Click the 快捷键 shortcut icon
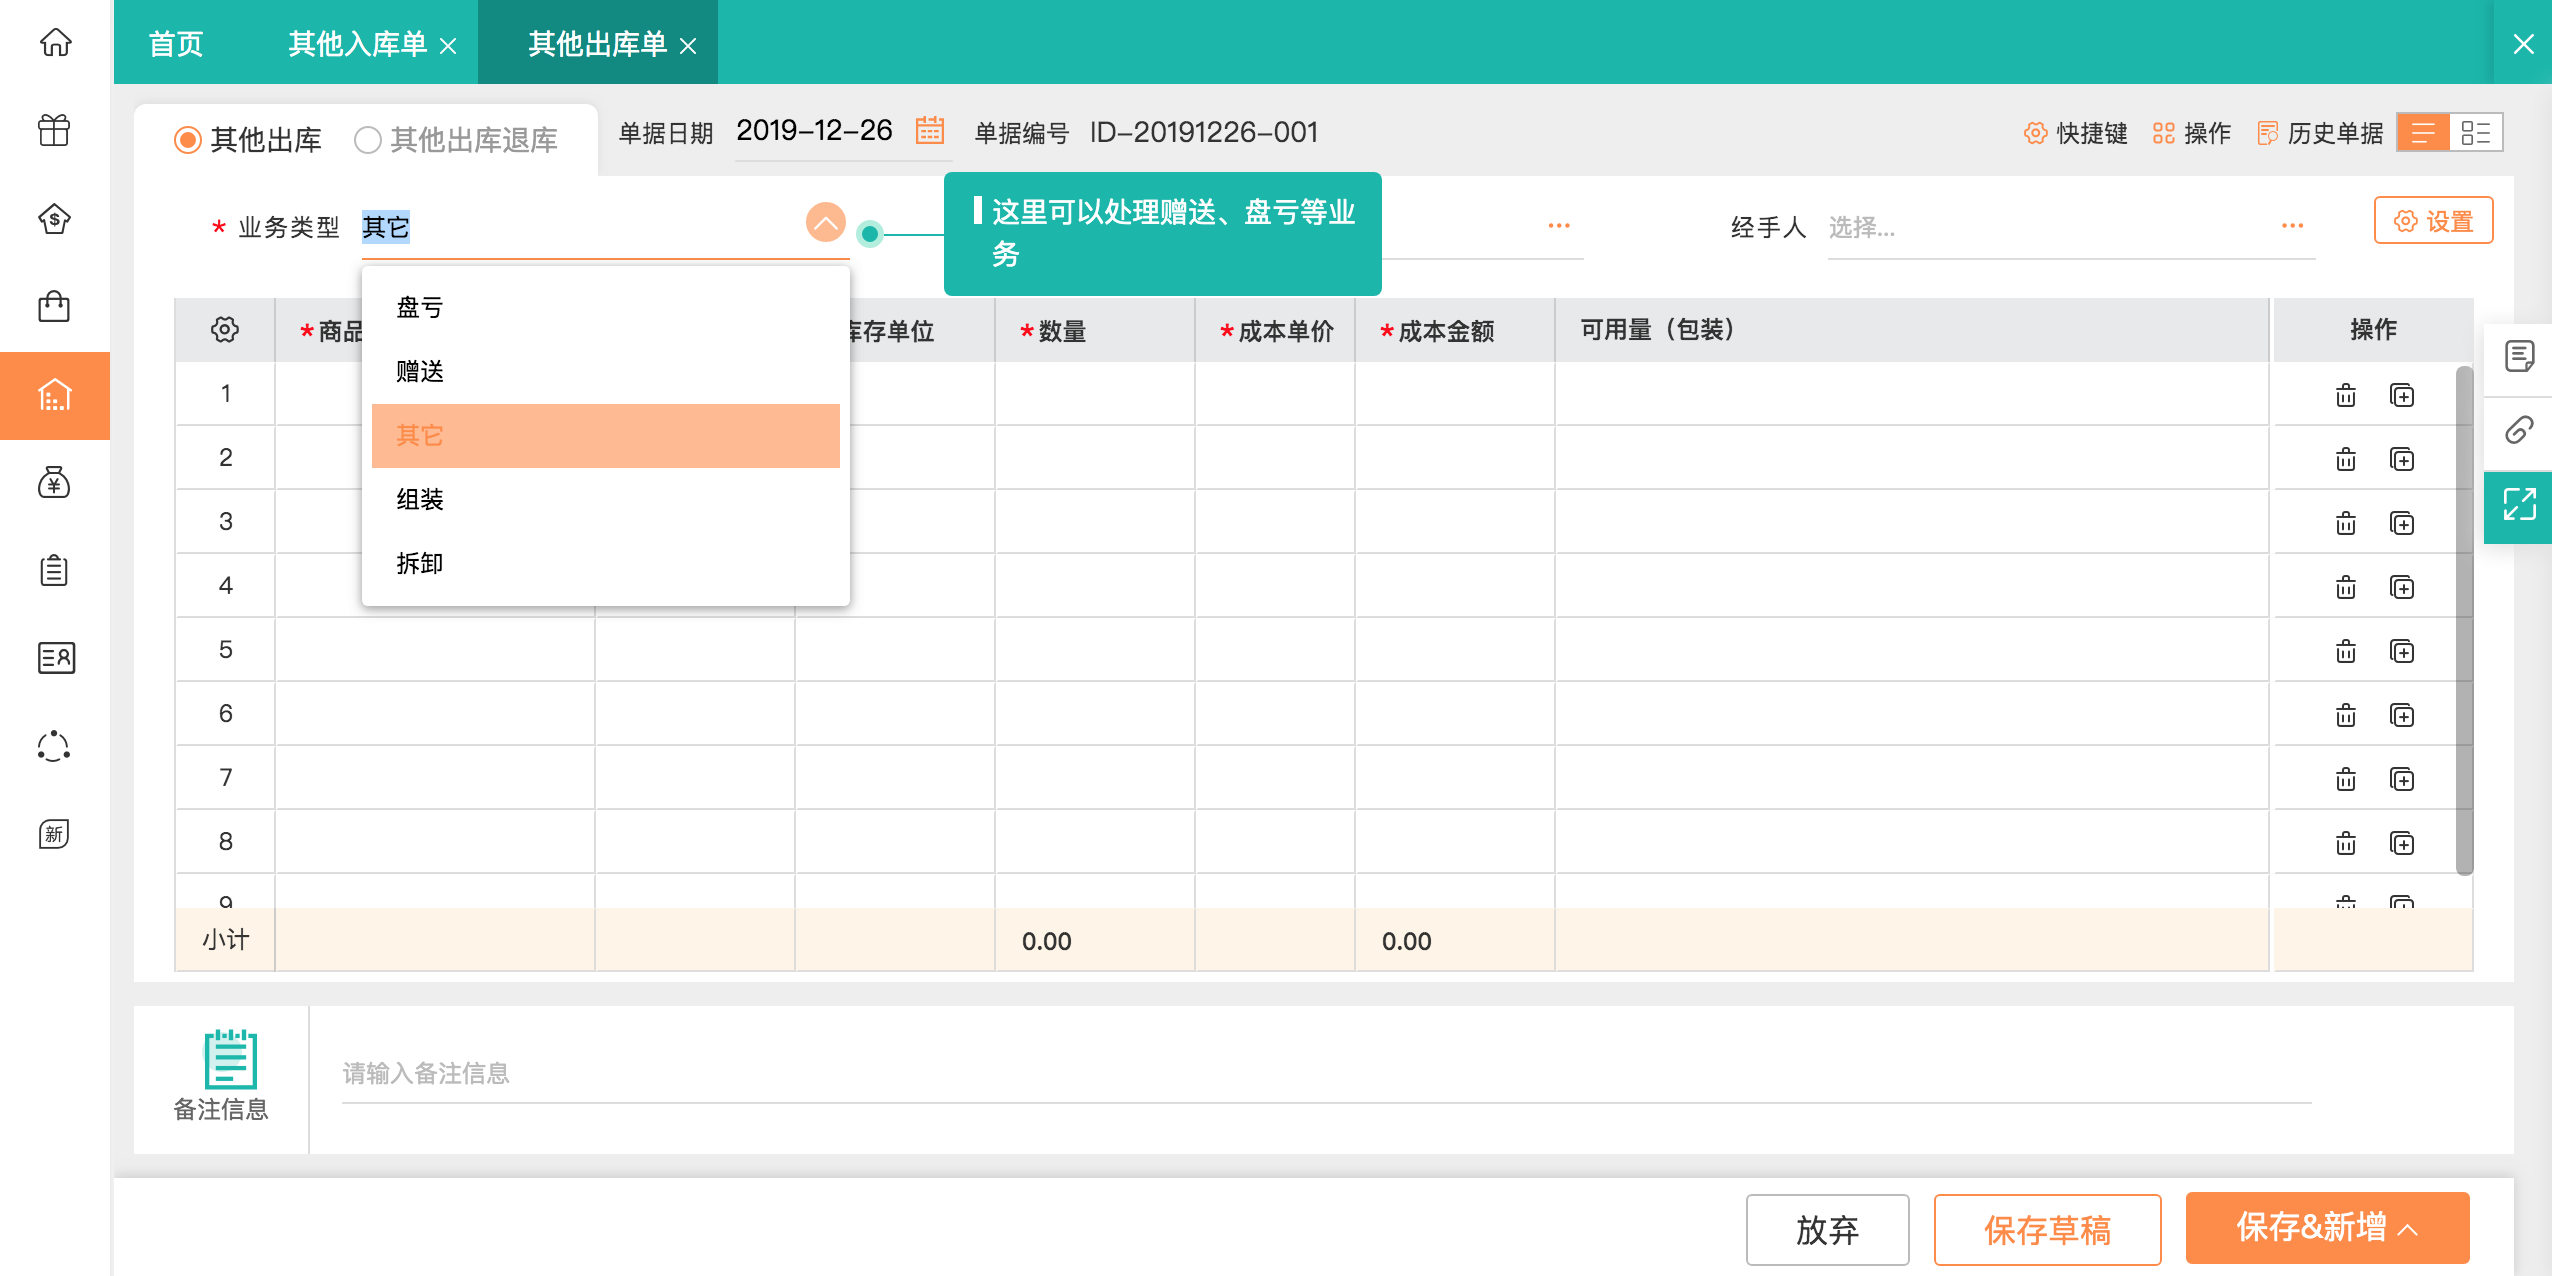This screenshot has width=2552, height=1276. (2031, 133)
